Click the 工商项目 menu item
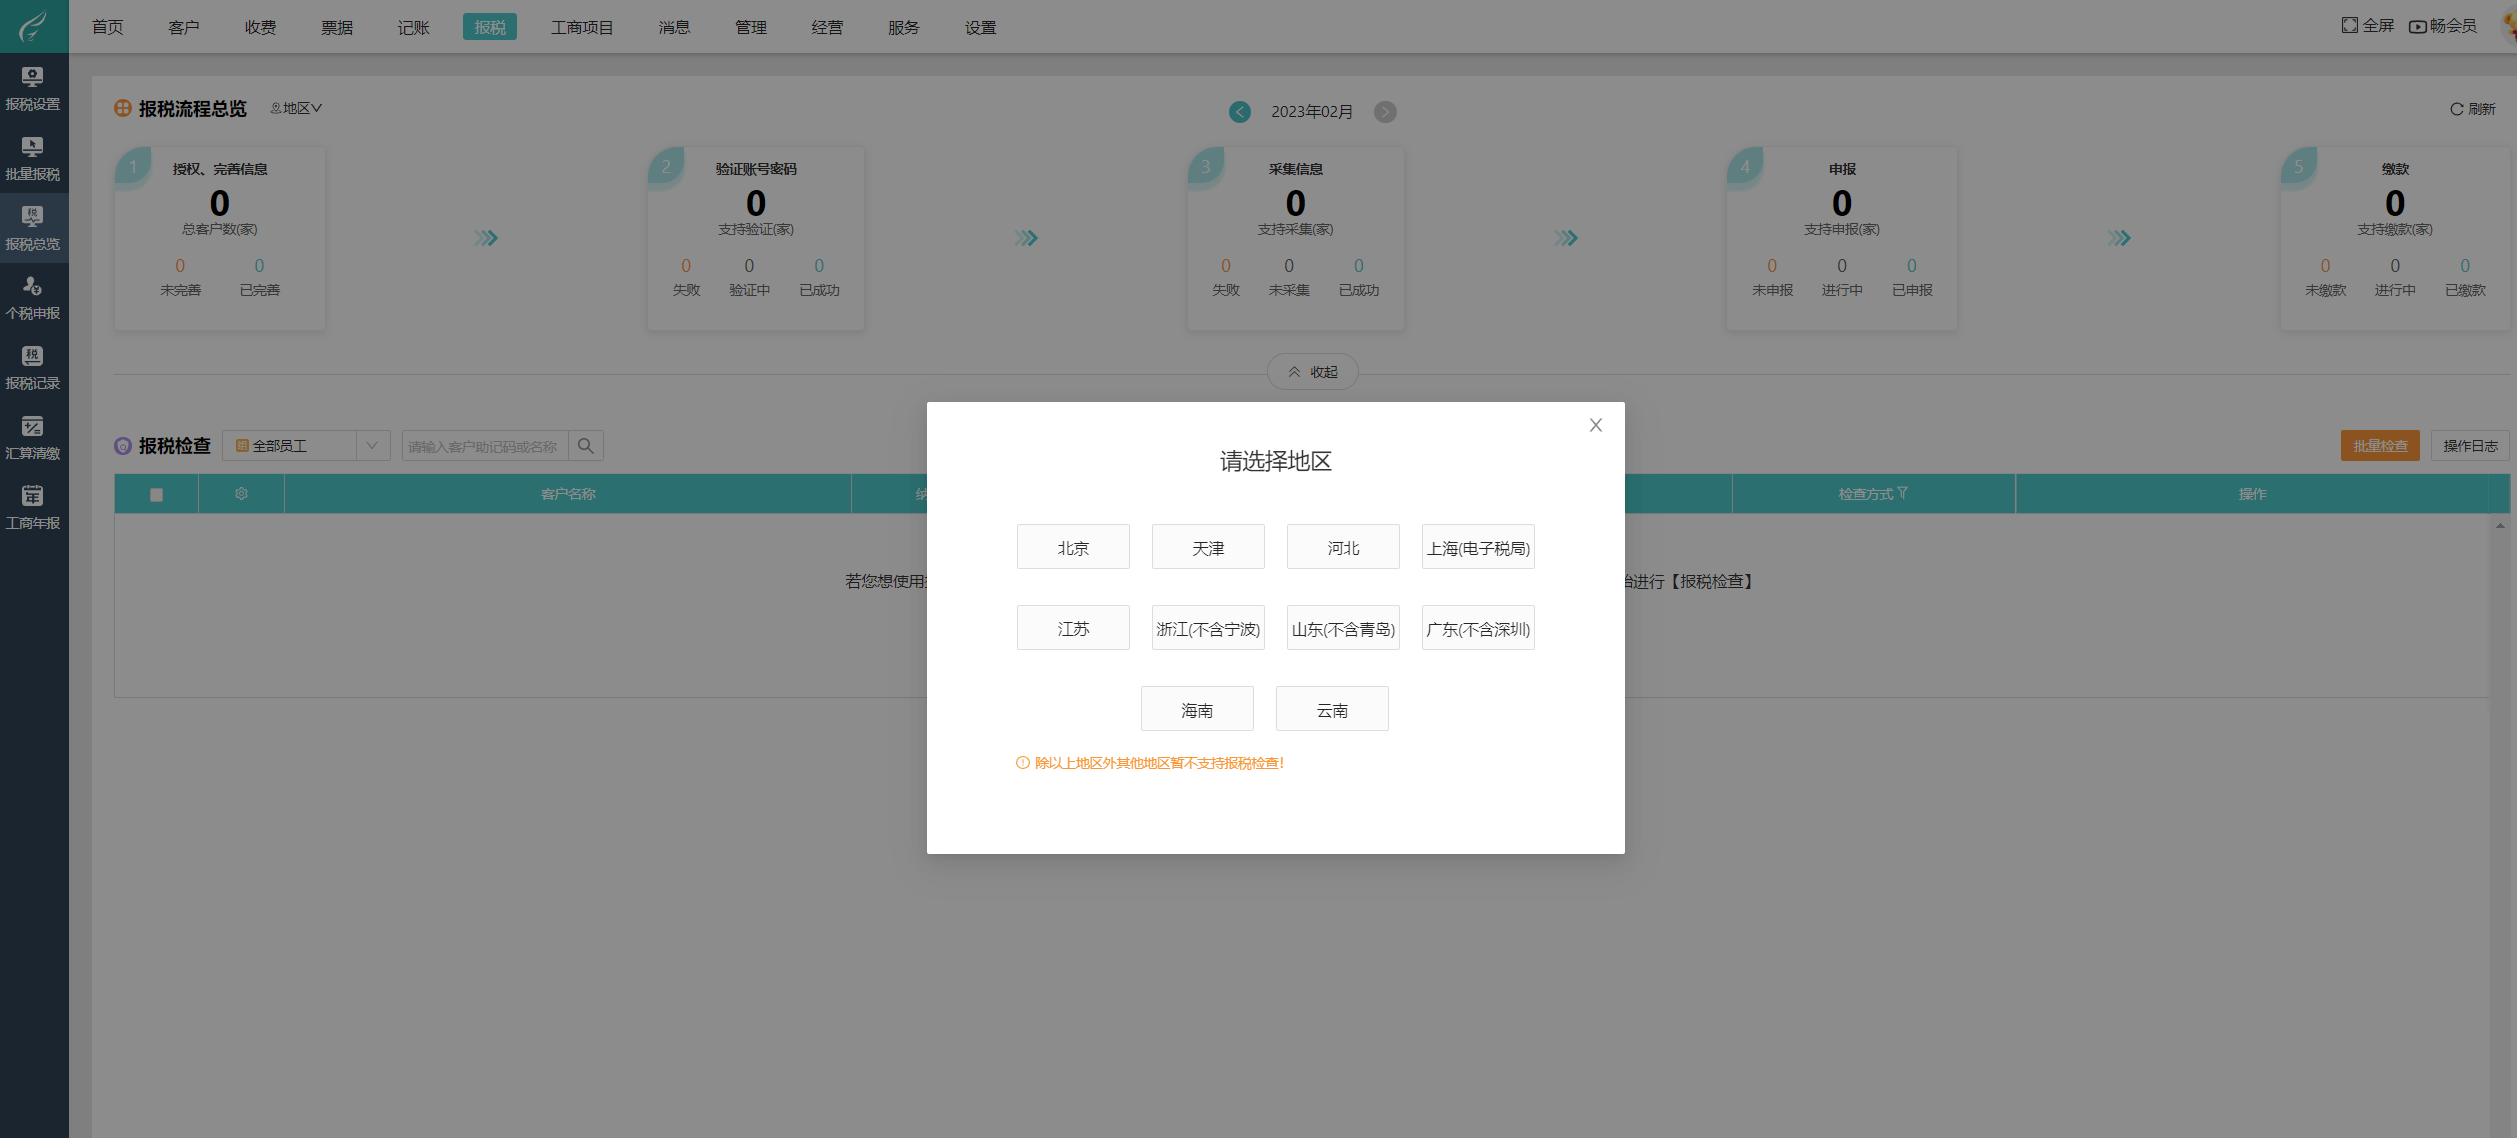 (581, 27)
